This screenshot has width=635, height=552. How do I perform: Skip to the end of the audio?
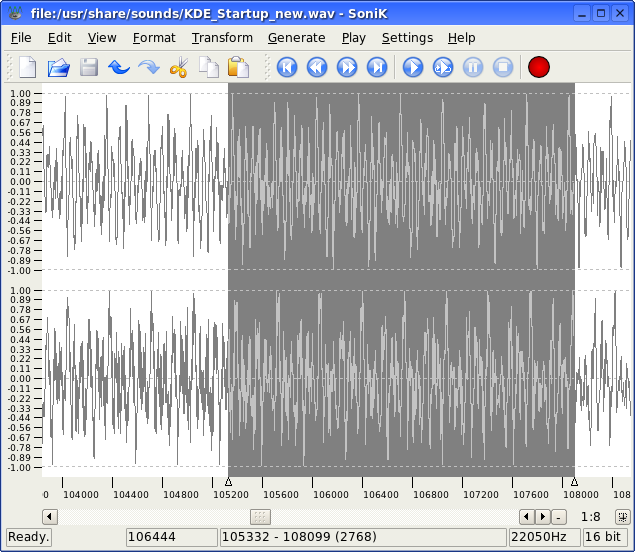point(377,67)
